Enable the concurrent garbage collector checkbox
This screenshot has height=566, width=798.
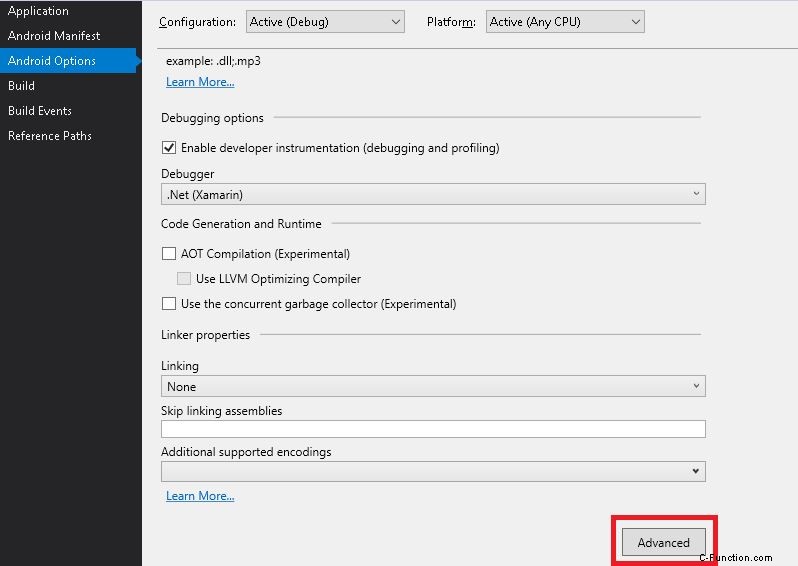coord(168,304)
